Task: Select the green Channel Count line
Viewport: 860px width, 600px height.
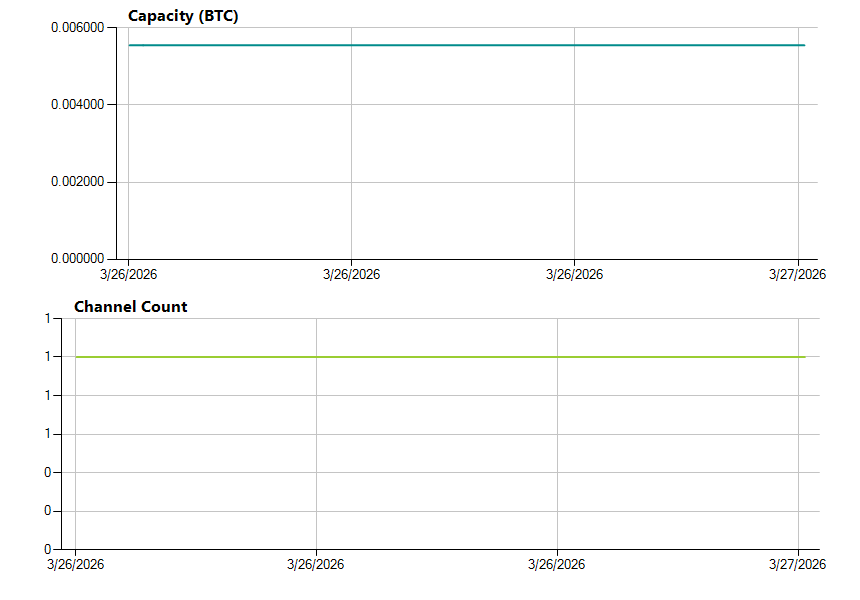Action: [440, 357]
